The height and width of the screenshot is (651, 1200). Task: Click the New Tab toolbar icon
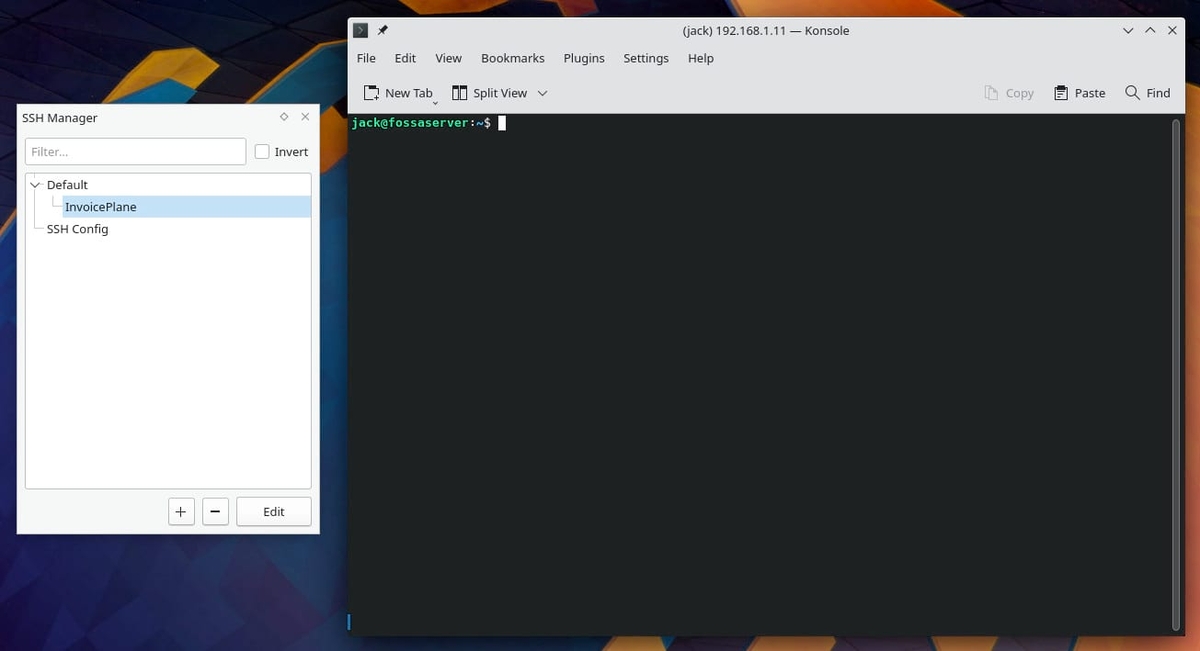pos(371,93)
